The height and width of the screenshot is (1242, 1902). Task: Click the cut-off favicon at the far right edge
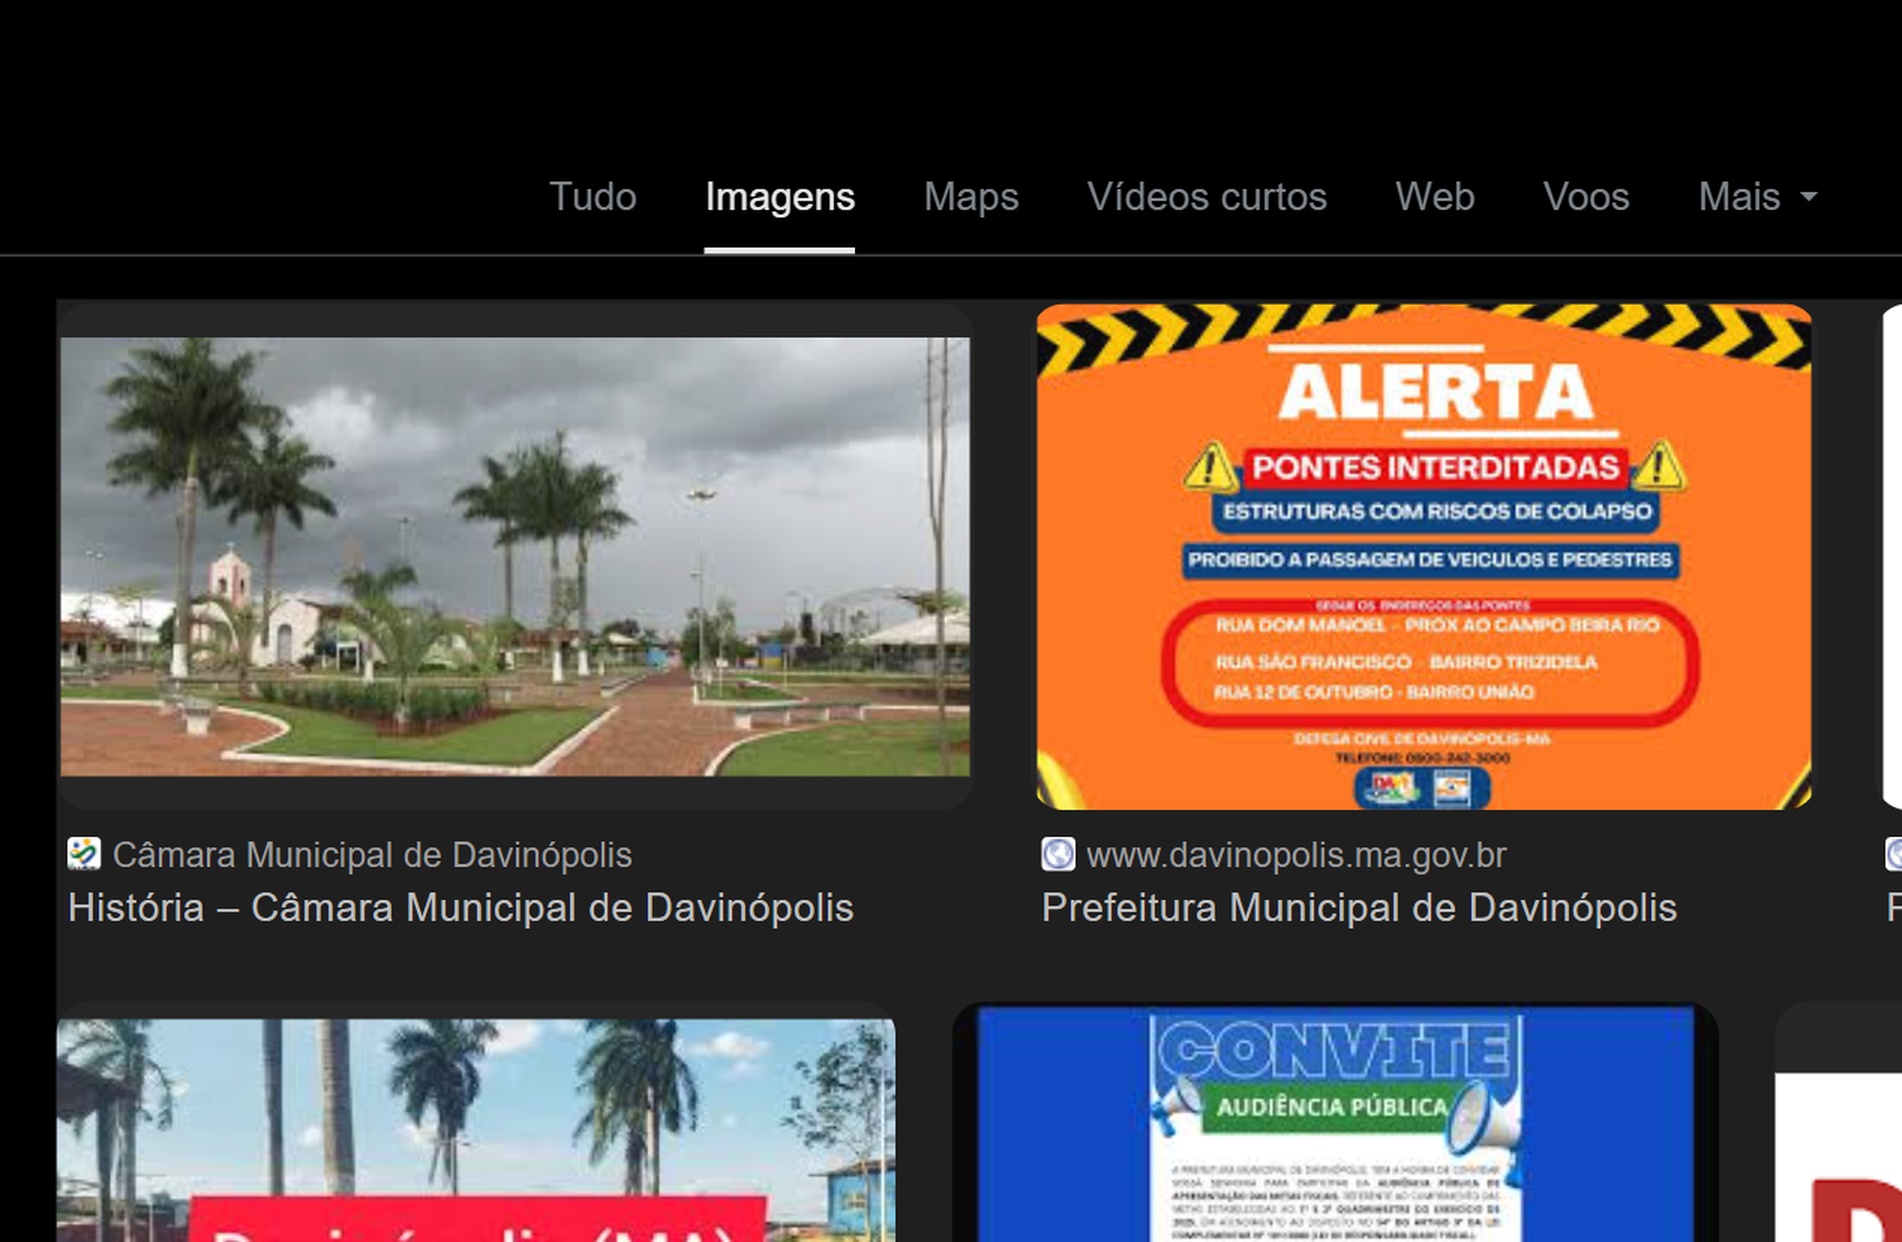1893,854
